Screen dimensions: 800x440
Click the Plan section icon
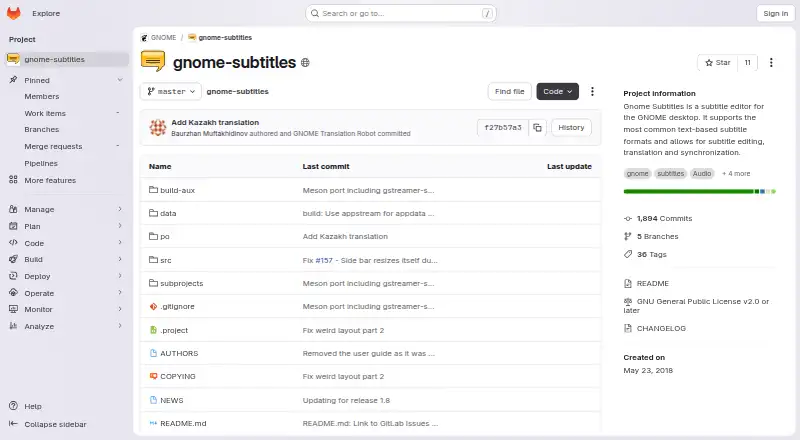pos(13,226)
